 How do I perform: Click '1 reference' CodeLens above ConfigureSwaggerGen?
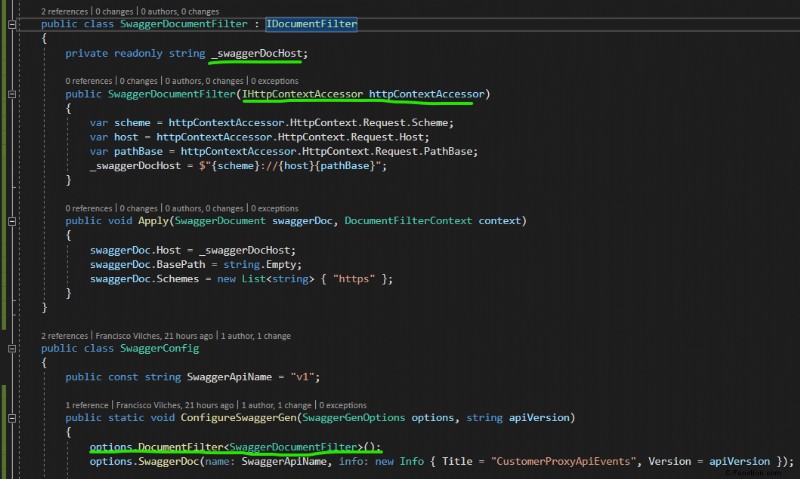(x=88, y=405)
